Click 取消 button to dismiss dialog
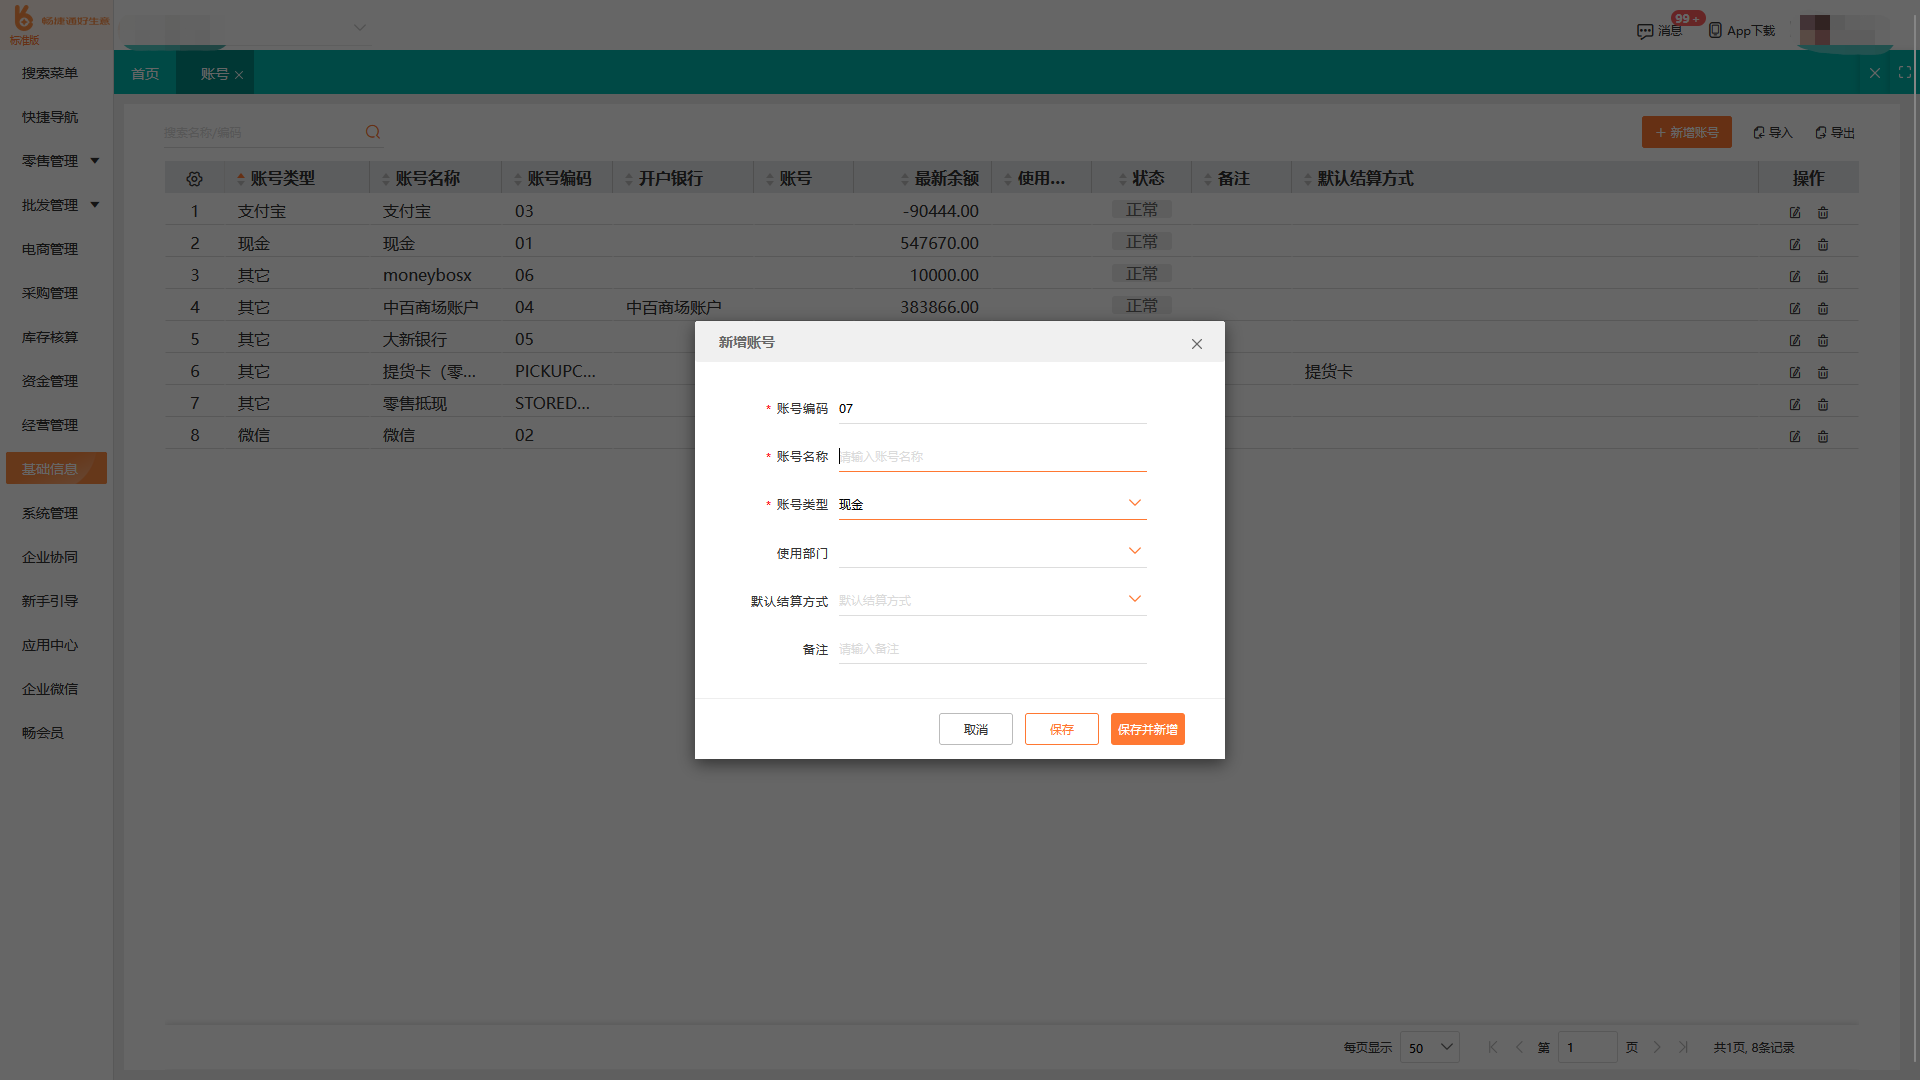This screenshot has height=1080, width=1920. coord(976,729)
